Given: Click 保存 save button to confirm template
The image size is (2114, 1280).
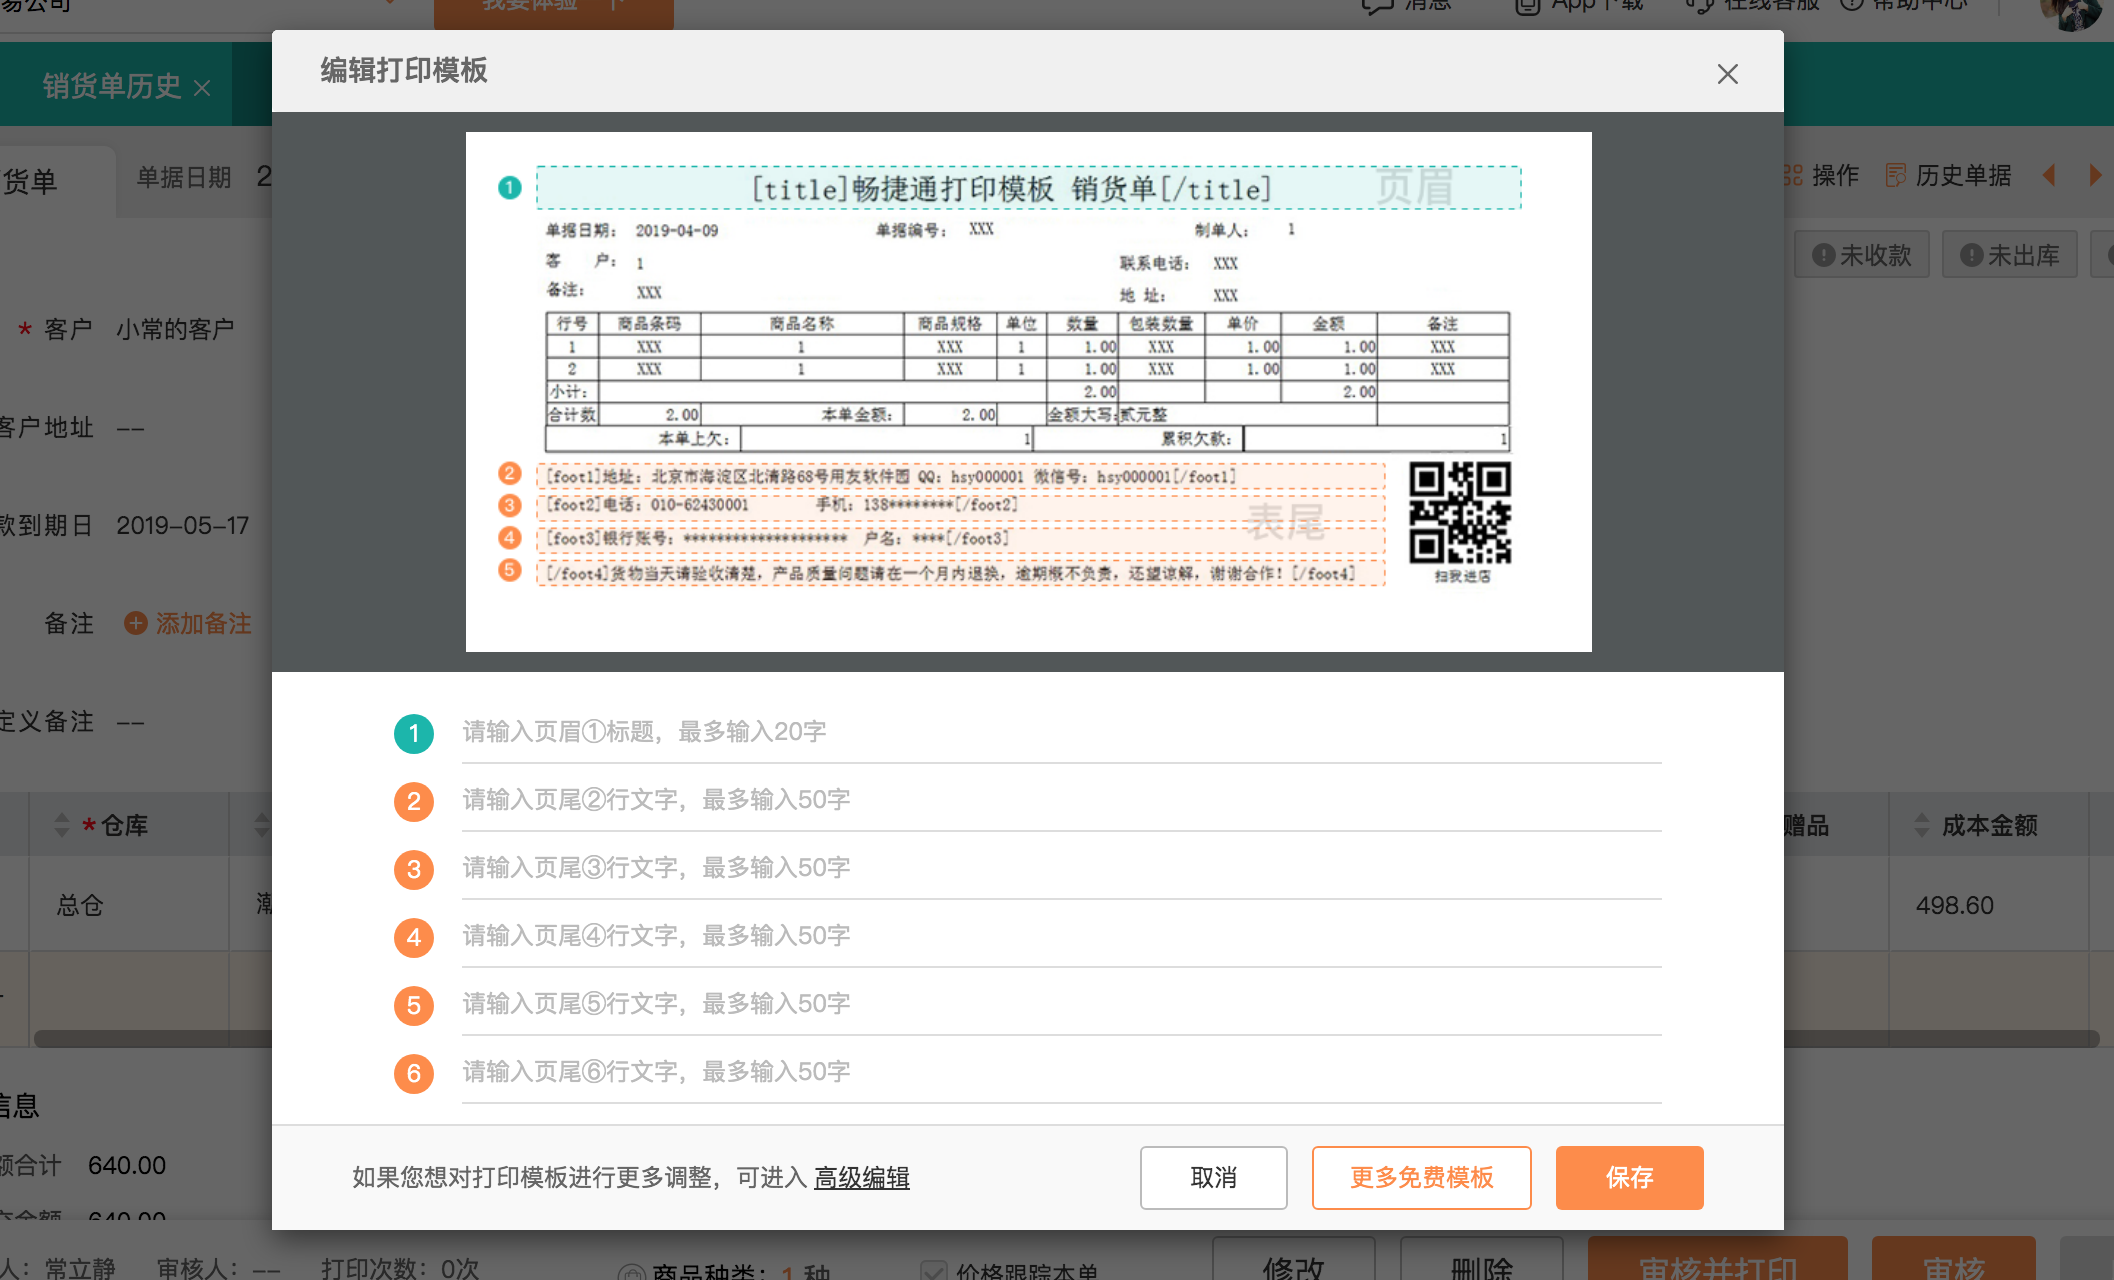Looking at the screenshot, I should coord(1628,1177).
